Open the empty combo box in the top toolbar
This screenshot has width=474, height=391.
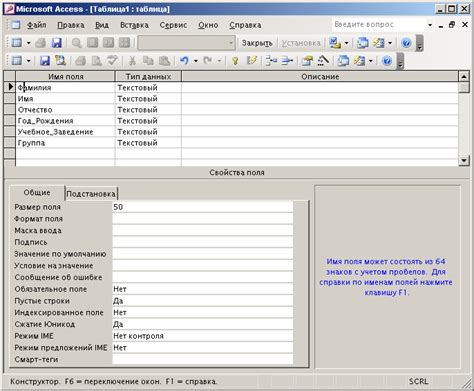186,43
